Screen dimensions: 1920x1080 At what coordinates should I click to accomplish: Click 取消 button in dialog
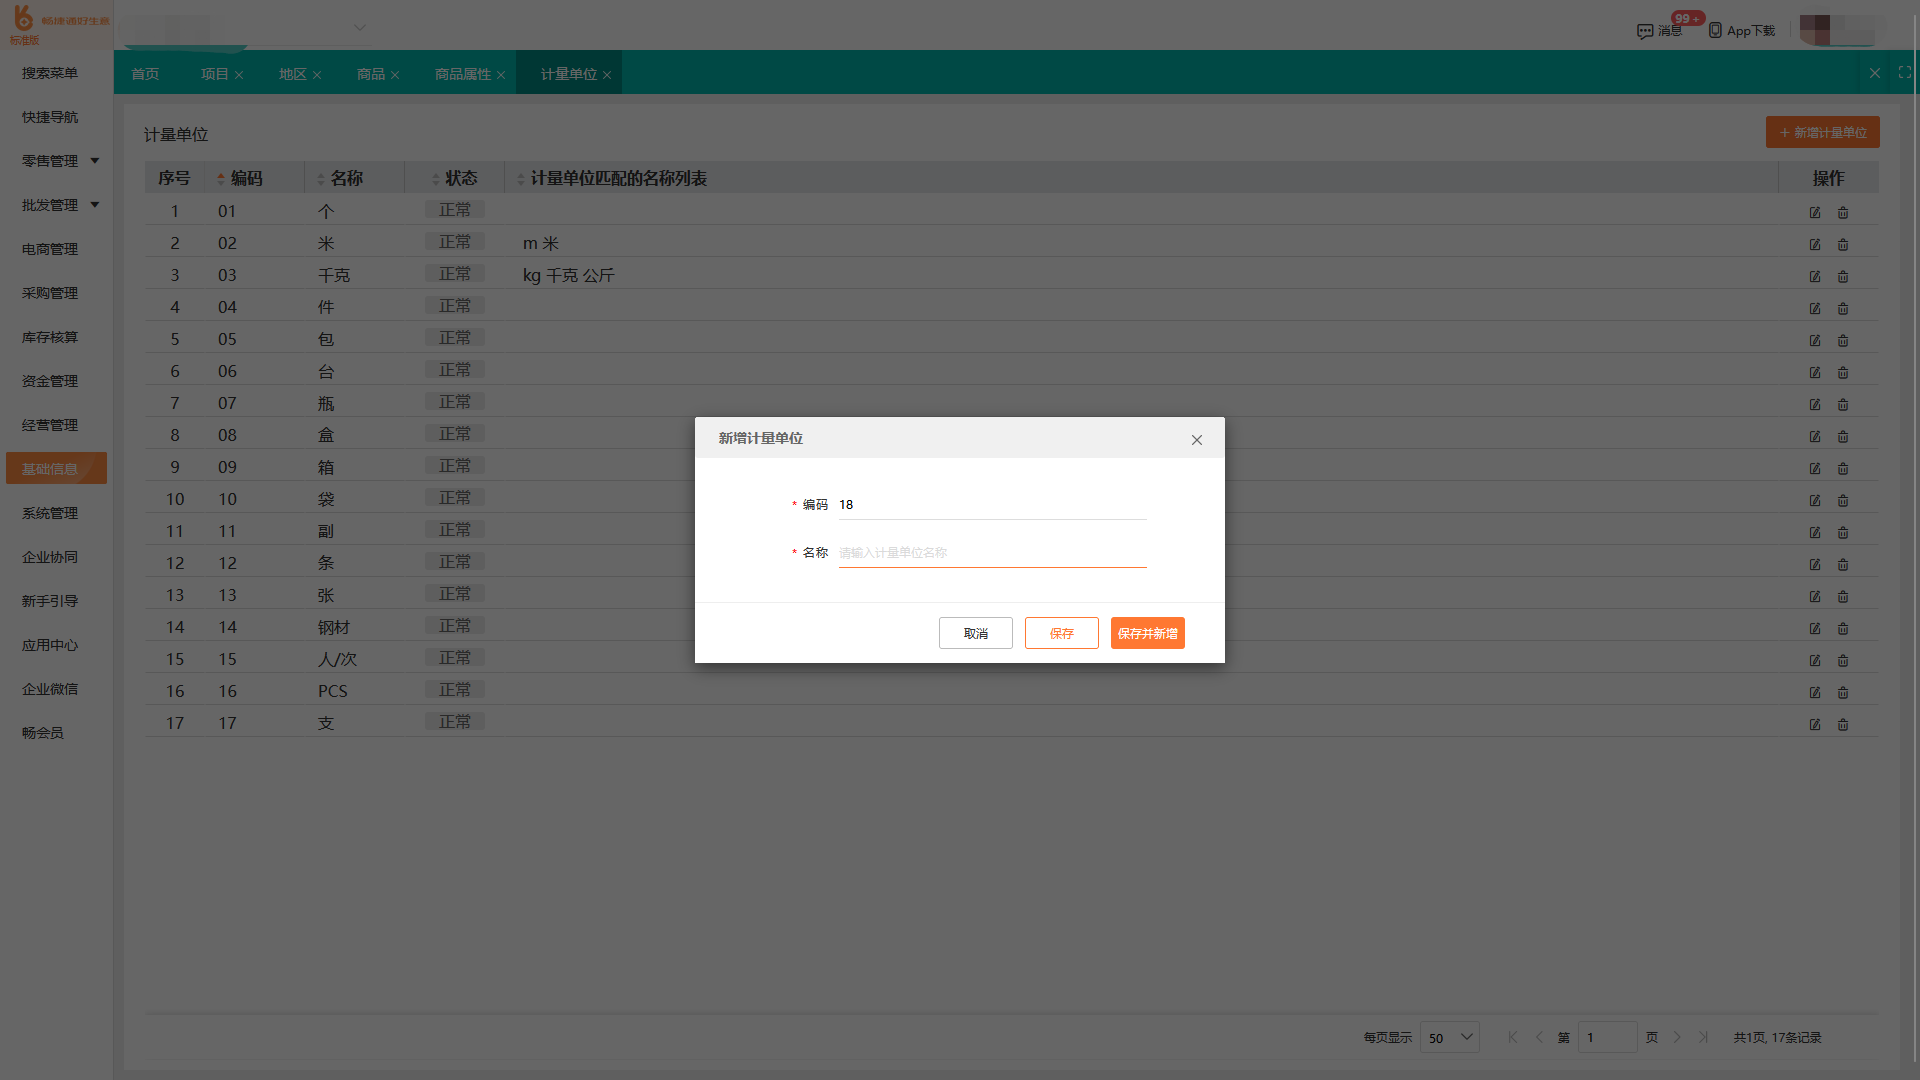click(976, 633)
